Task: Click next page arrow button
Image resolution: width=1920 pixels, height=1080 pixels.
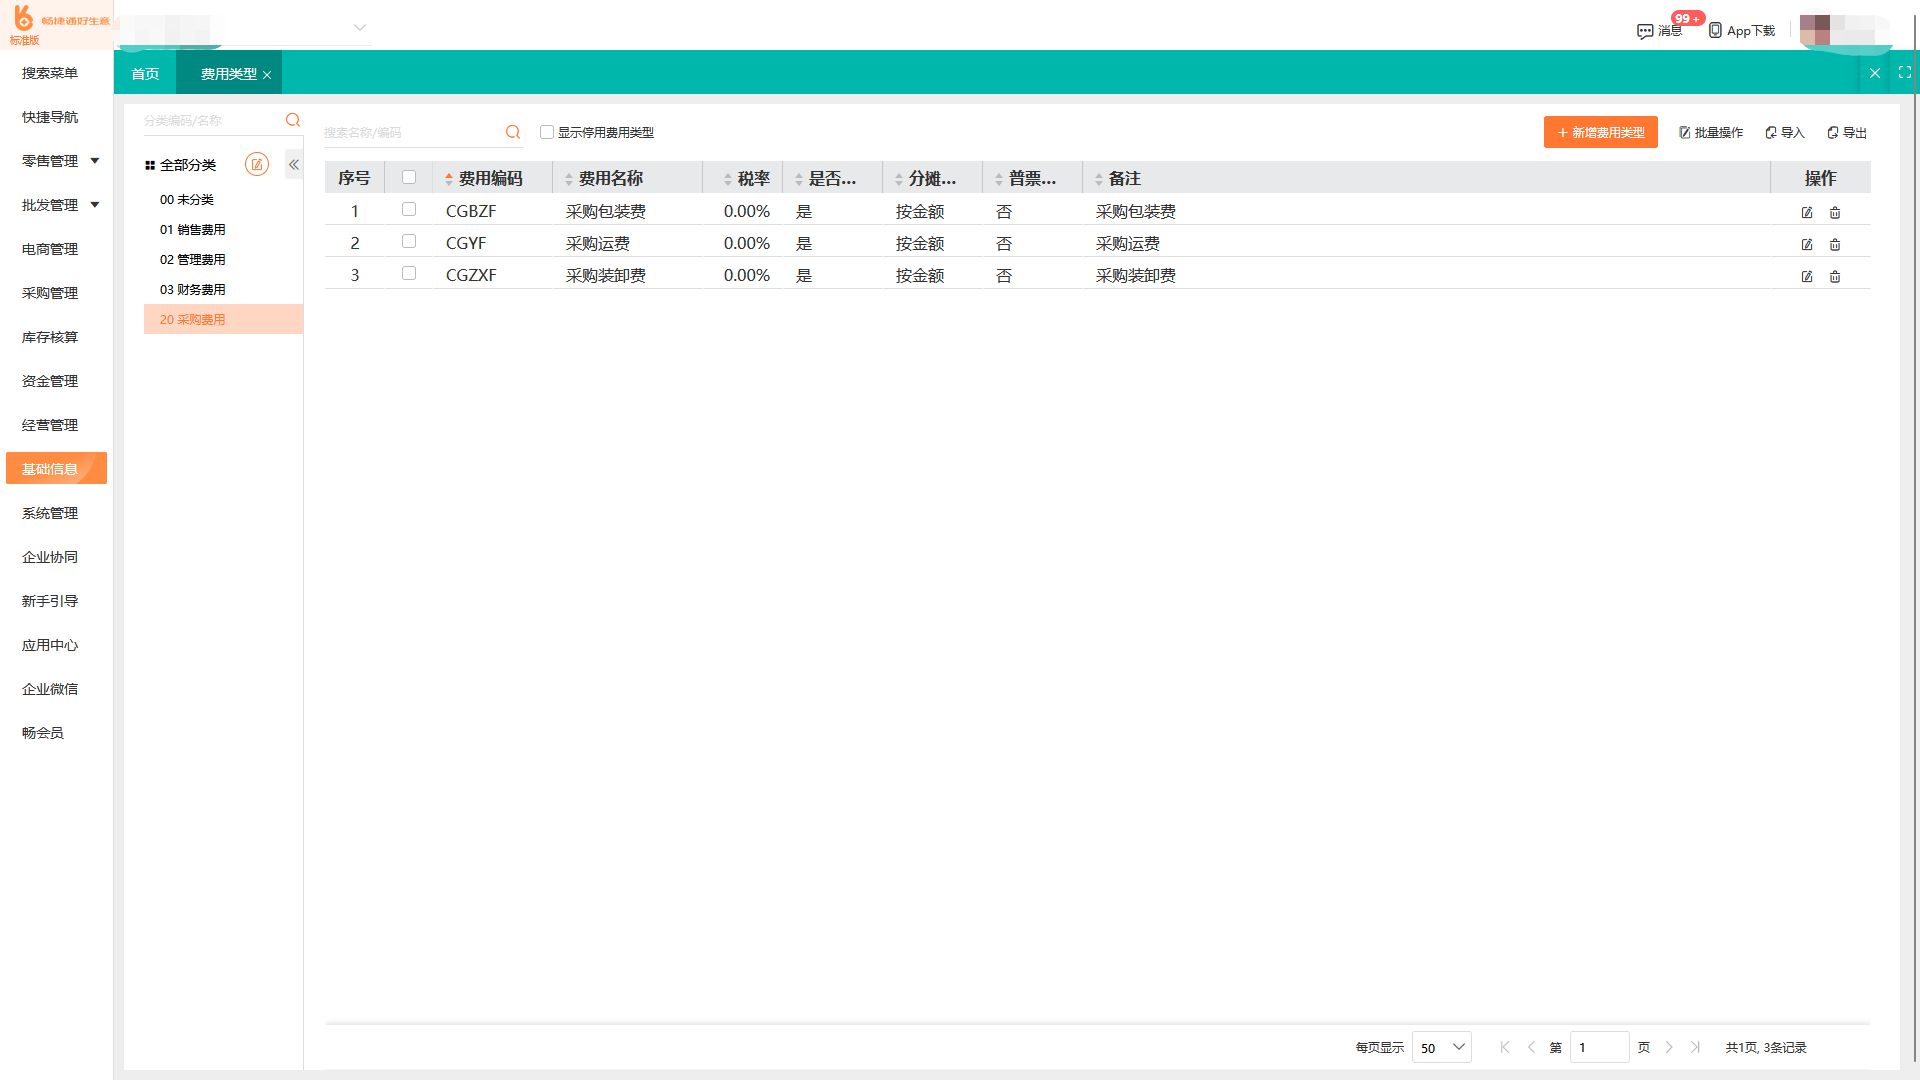Action: tap(1668, 1047)
